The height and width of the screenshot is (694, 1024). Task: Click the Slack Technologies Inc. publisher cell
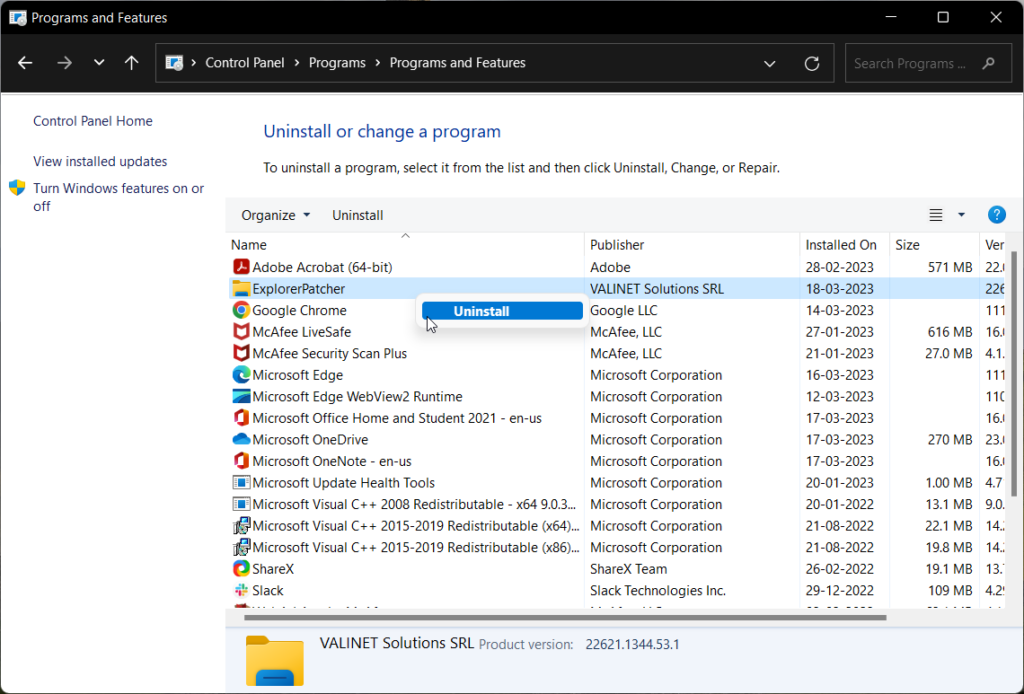point(658,590)
